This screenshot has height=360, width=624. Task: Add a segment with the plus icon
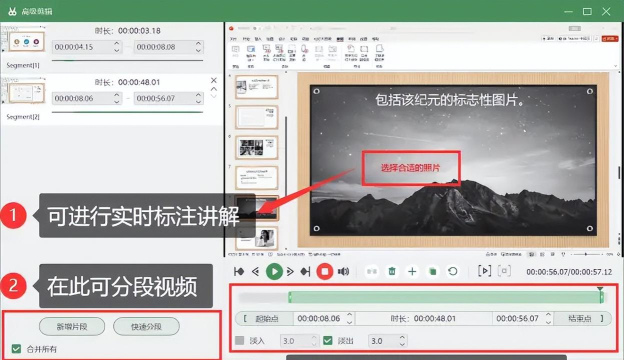[x=412, y=272]
